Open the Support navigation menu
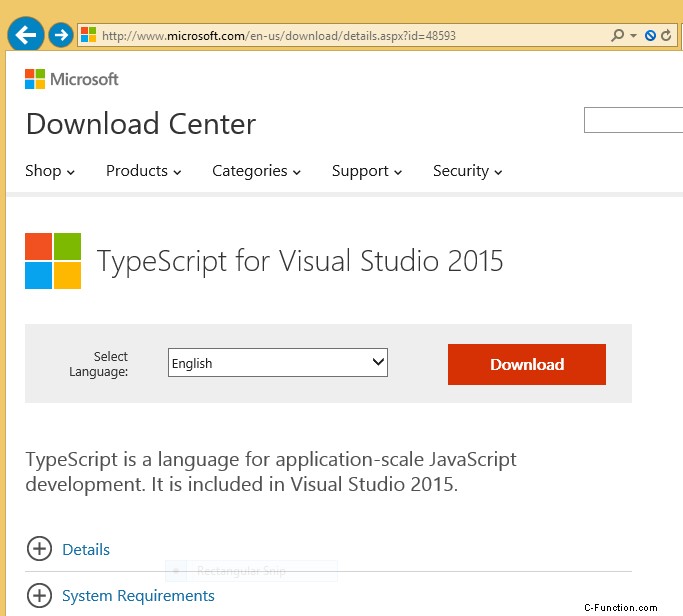The image size is (683, 616). click(366, 171)
